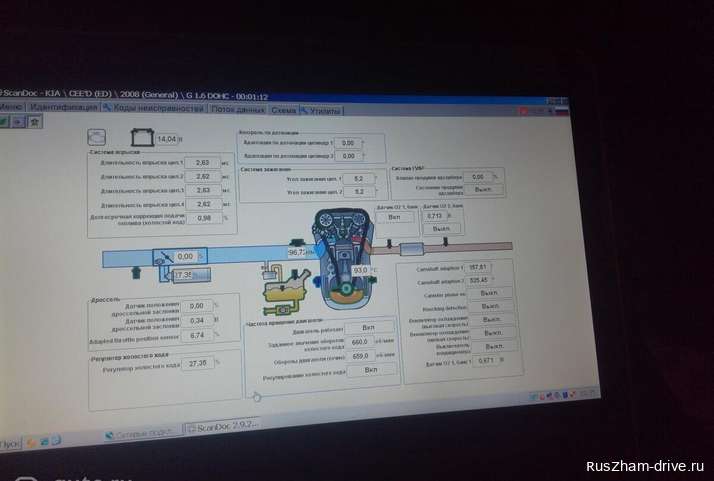The height and width of the screenshot is (481, 714).
Task: Click the fuel tank canister icon
Action: click(x=283, y=294)
